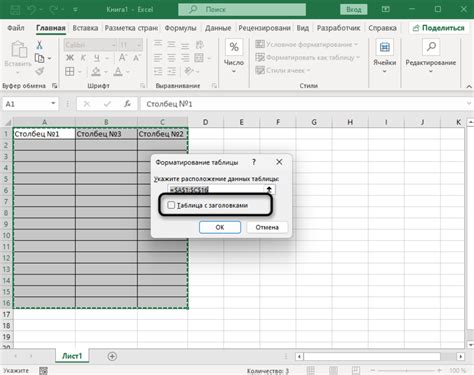Click the Borders grid icon

pyautogui.click(x=70, y=71)
